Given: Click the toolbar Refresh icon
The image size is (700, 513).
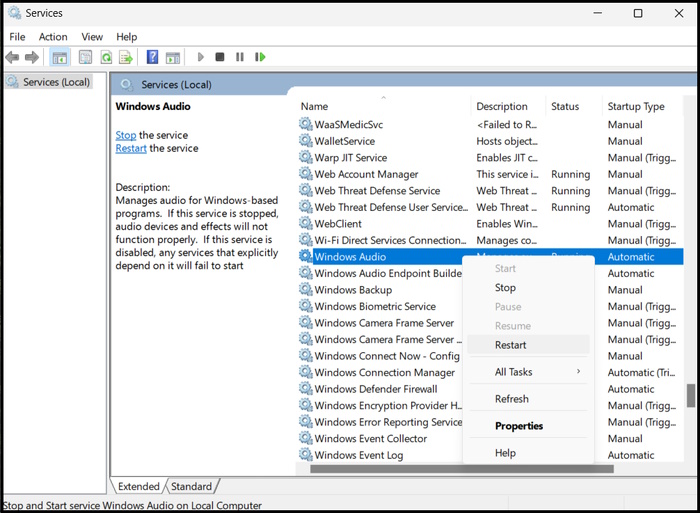Looking at the screenshot, I should 106,58.
